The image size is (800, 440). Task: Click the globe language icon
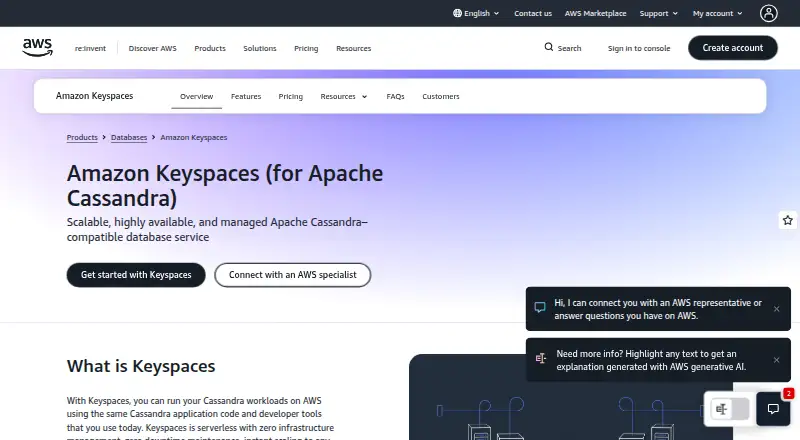pos(457,13)
